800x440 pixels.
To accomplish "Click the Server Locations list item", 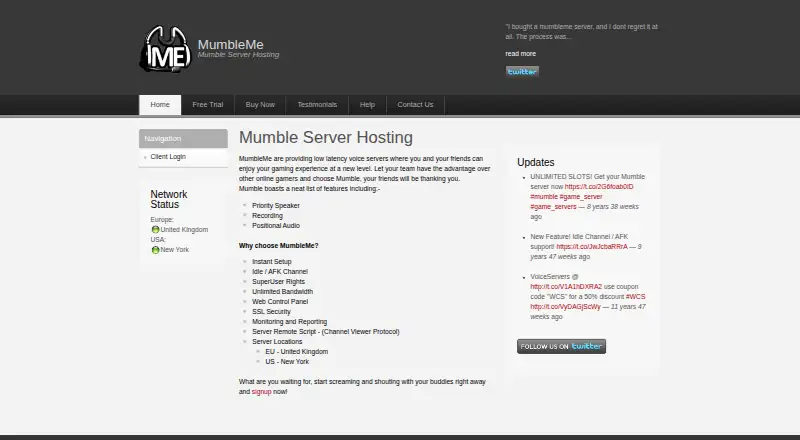I will click(277, 341).
